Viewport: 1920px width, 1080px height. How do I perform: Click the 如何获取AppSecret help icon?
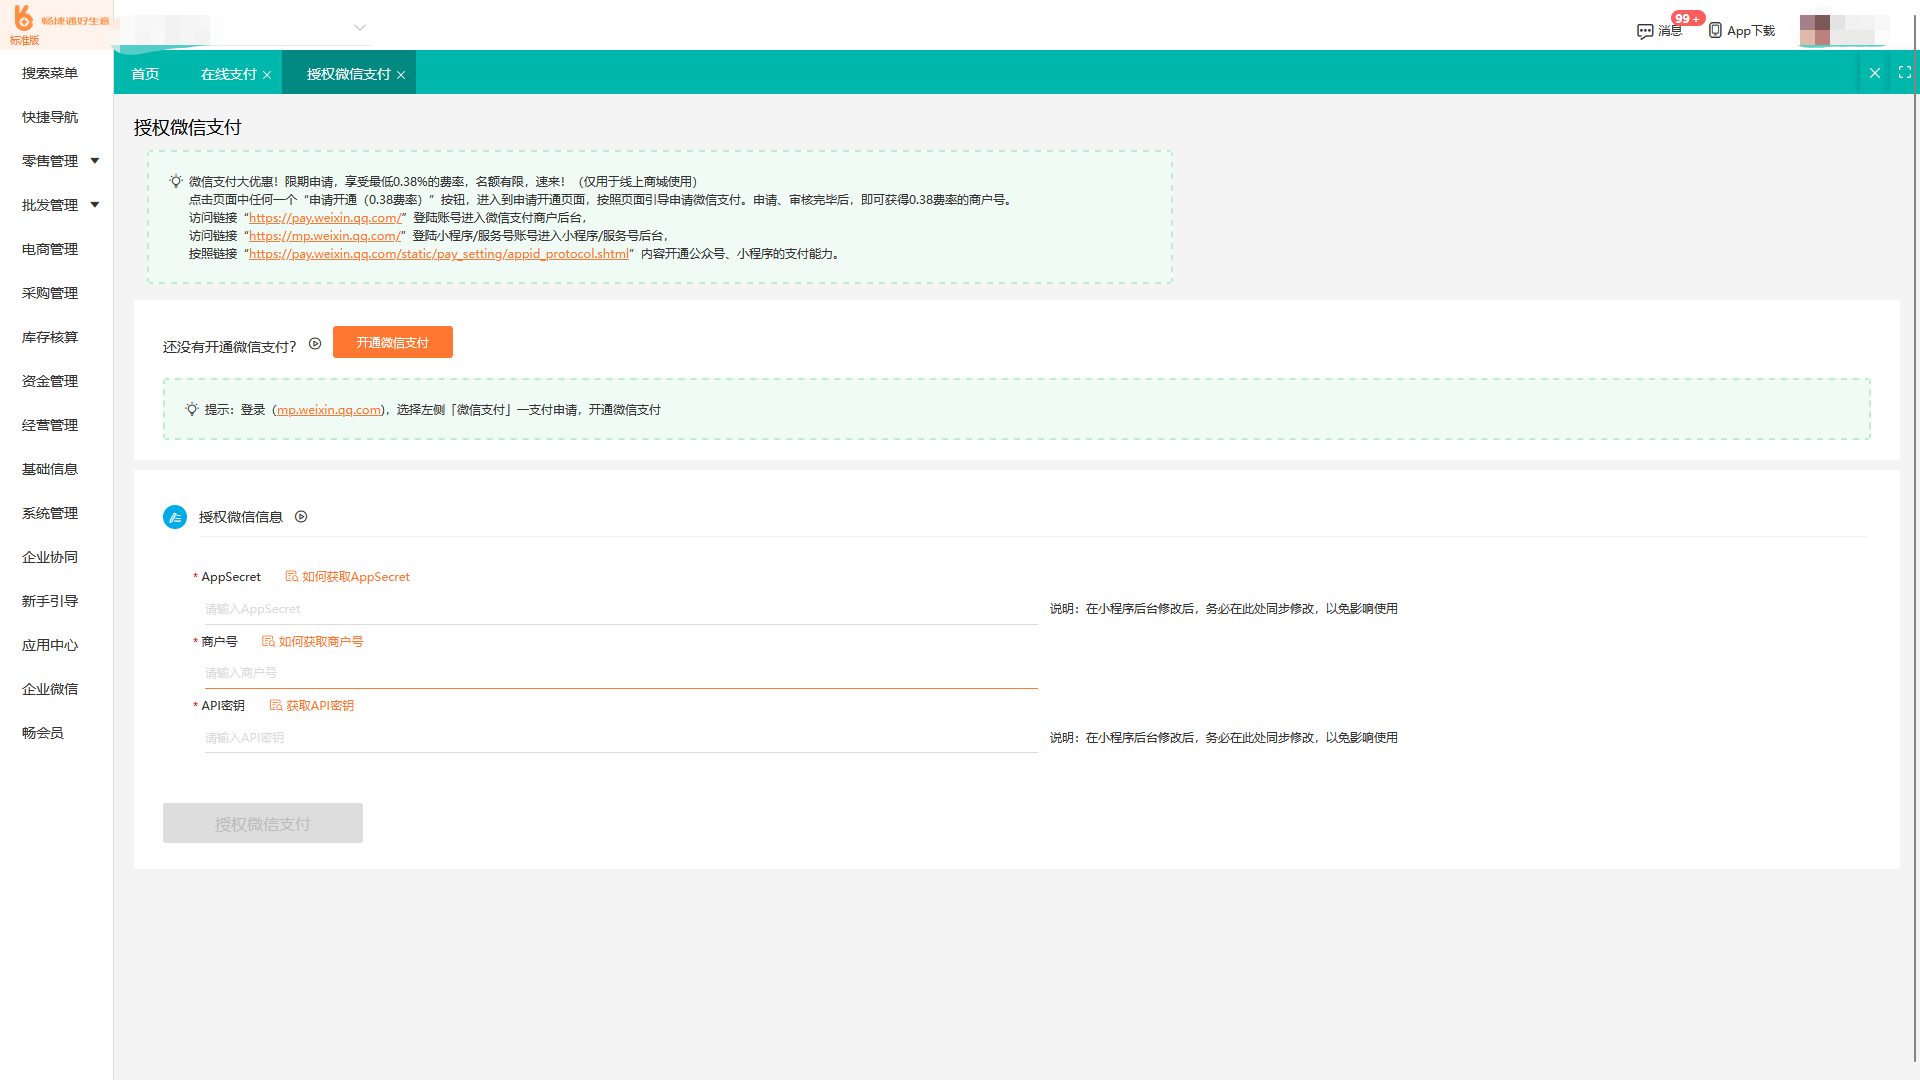[290, 576]
